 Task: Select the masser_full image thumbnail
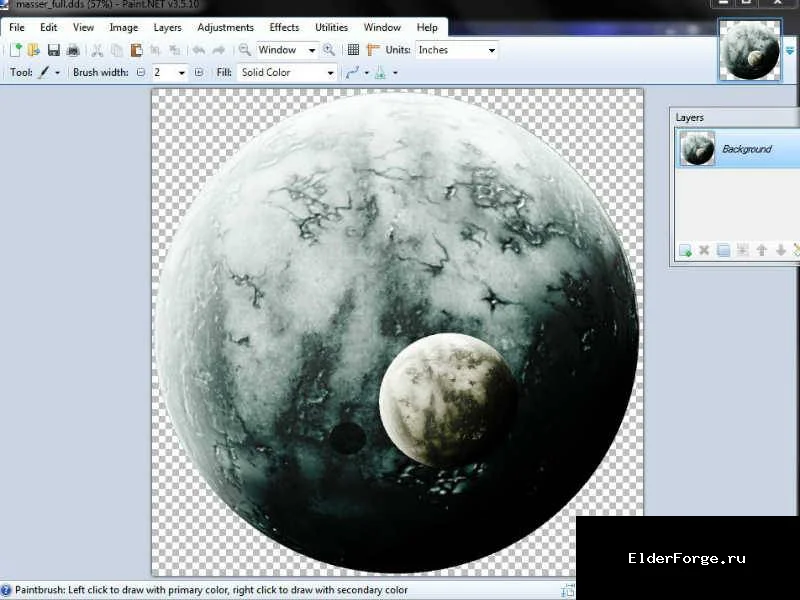[751, 50]
